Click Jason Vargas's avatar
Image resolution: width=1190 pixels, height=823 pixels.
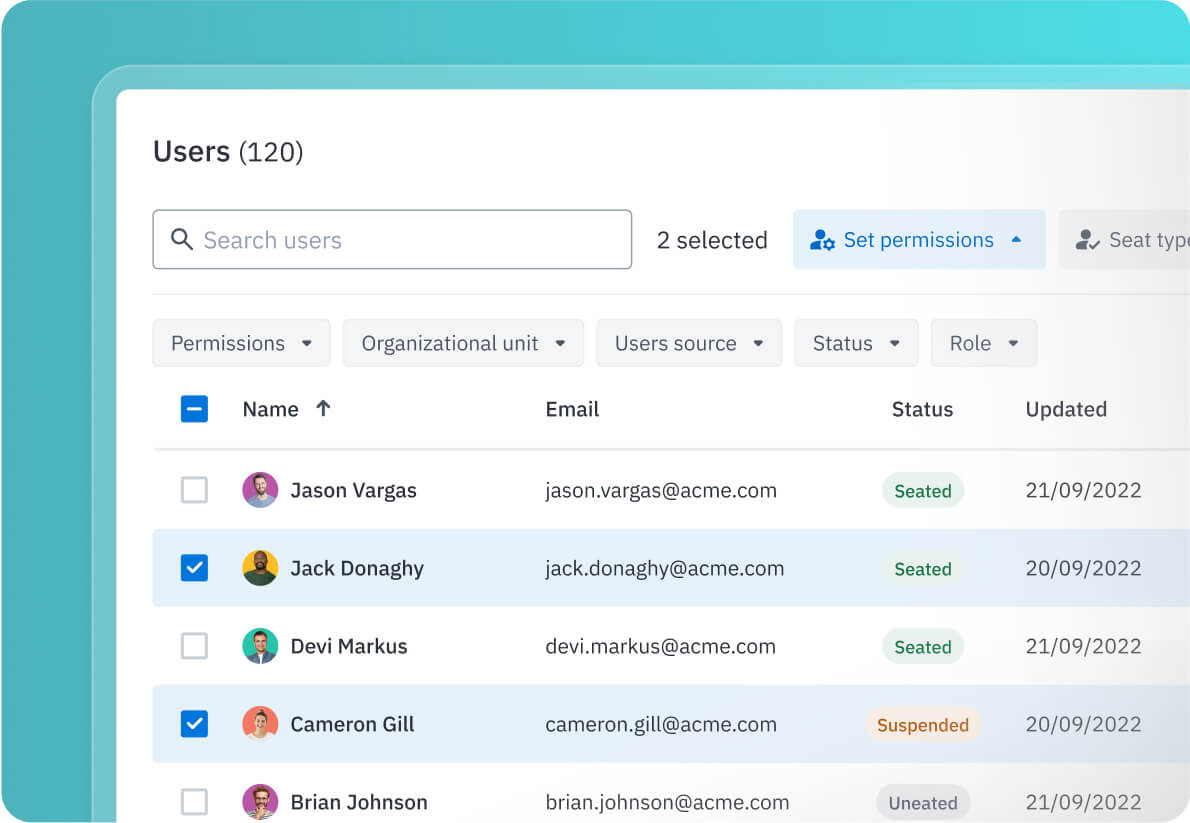260,490
